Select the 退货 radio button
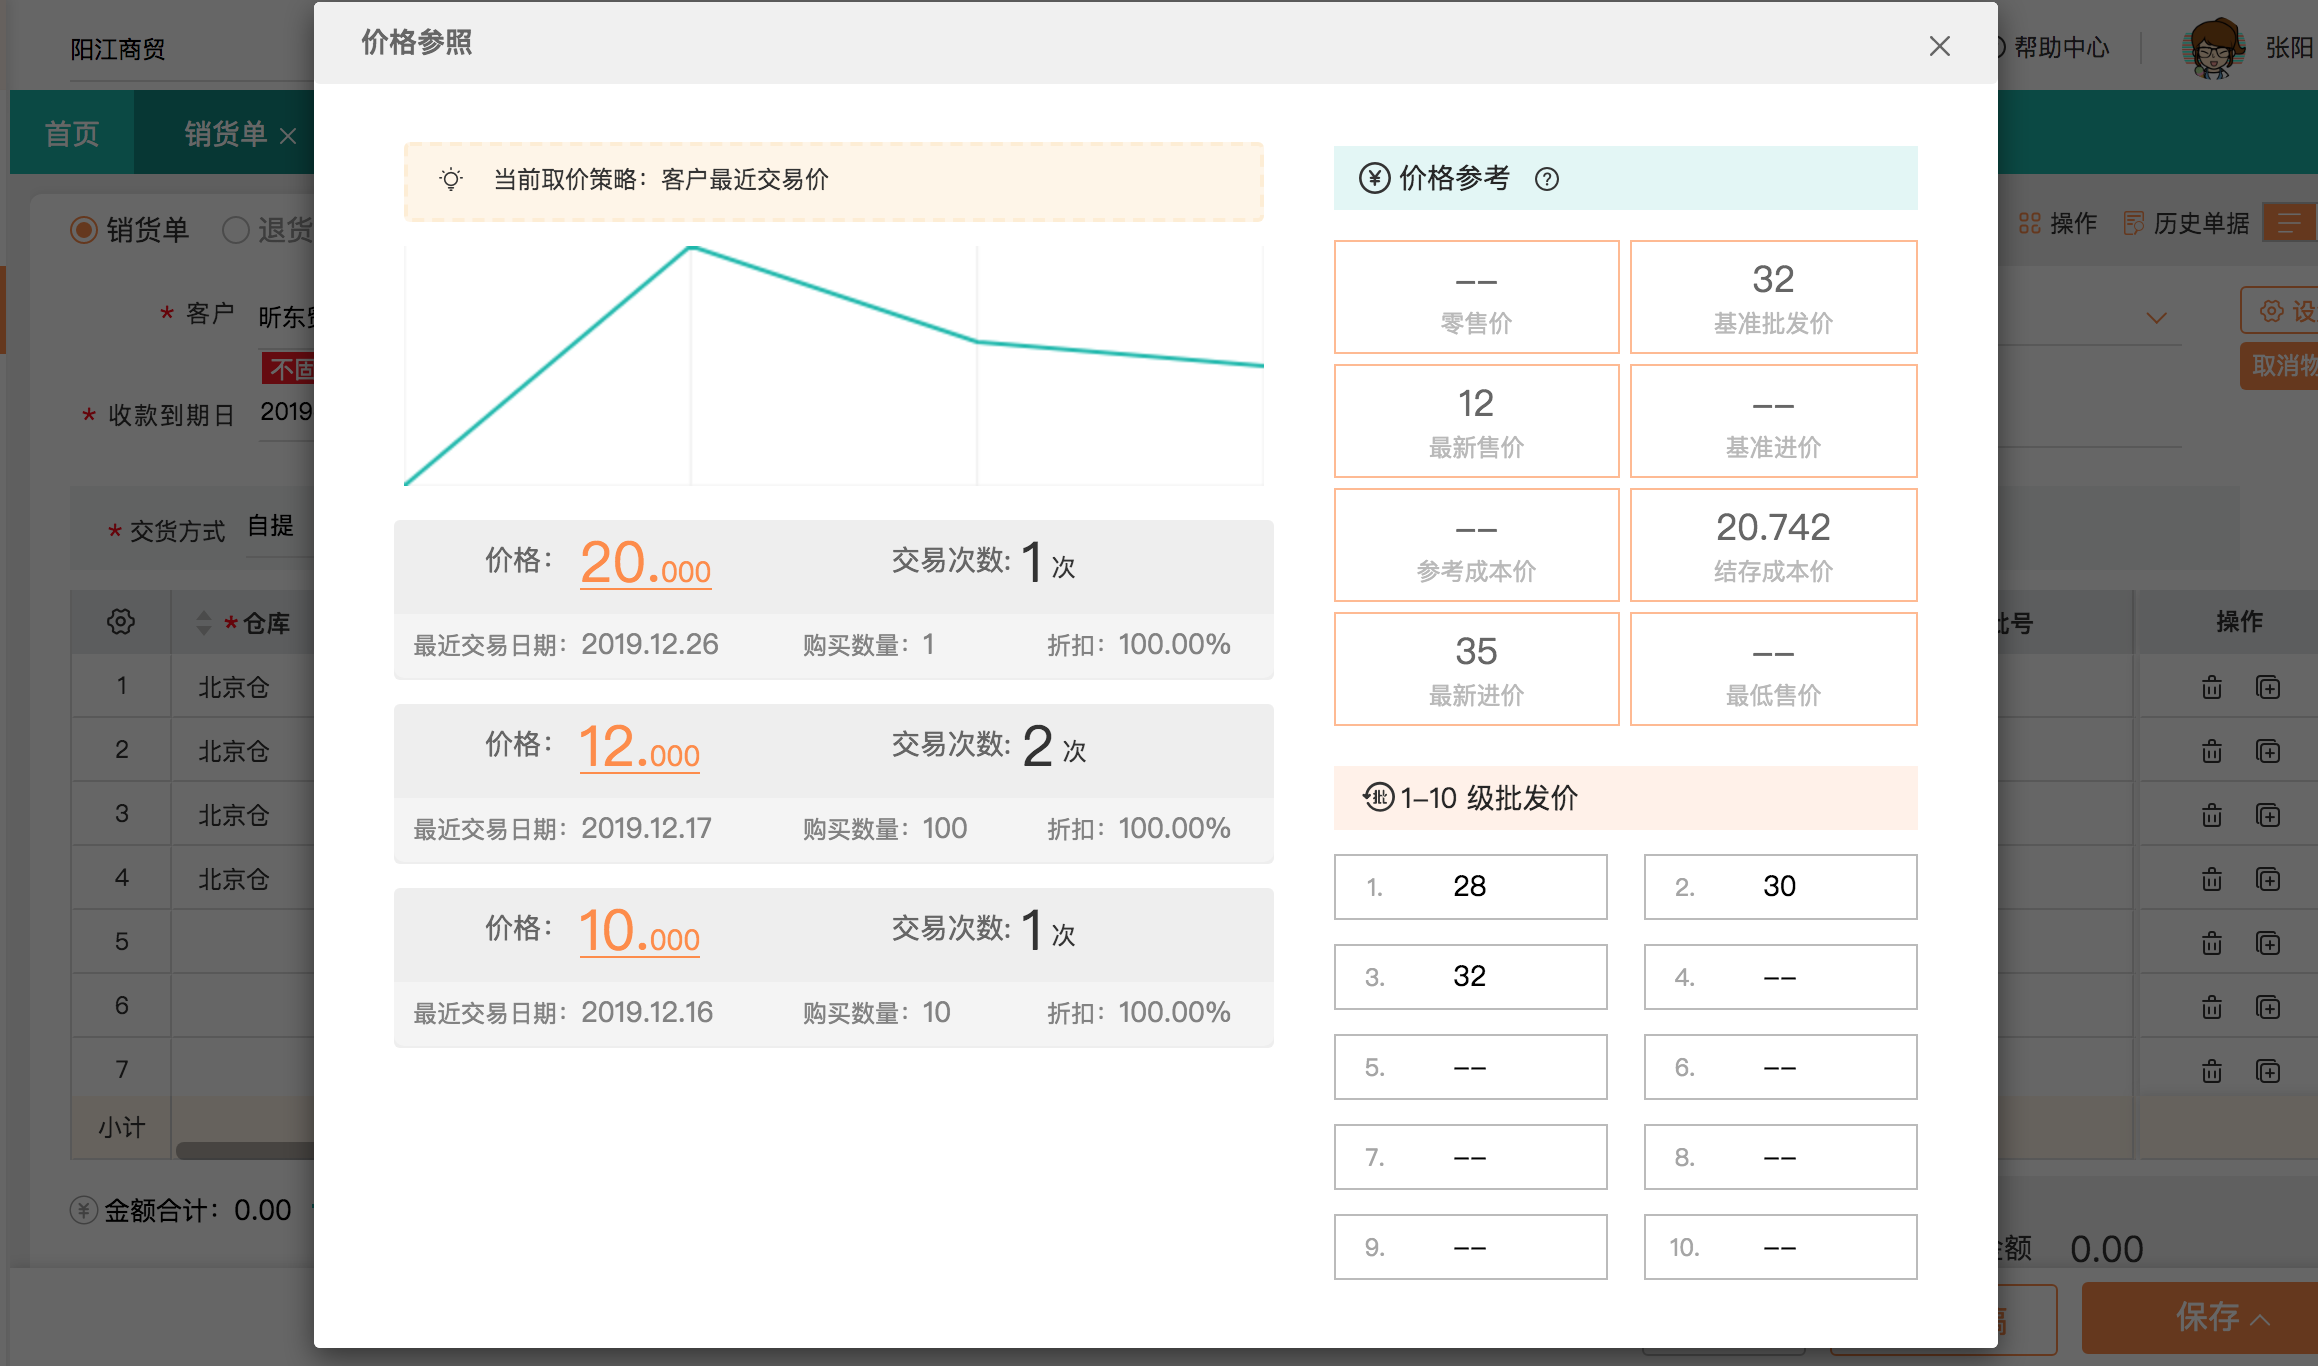The width and height of the screenshot is (2318, 1366). pos(234,231)
